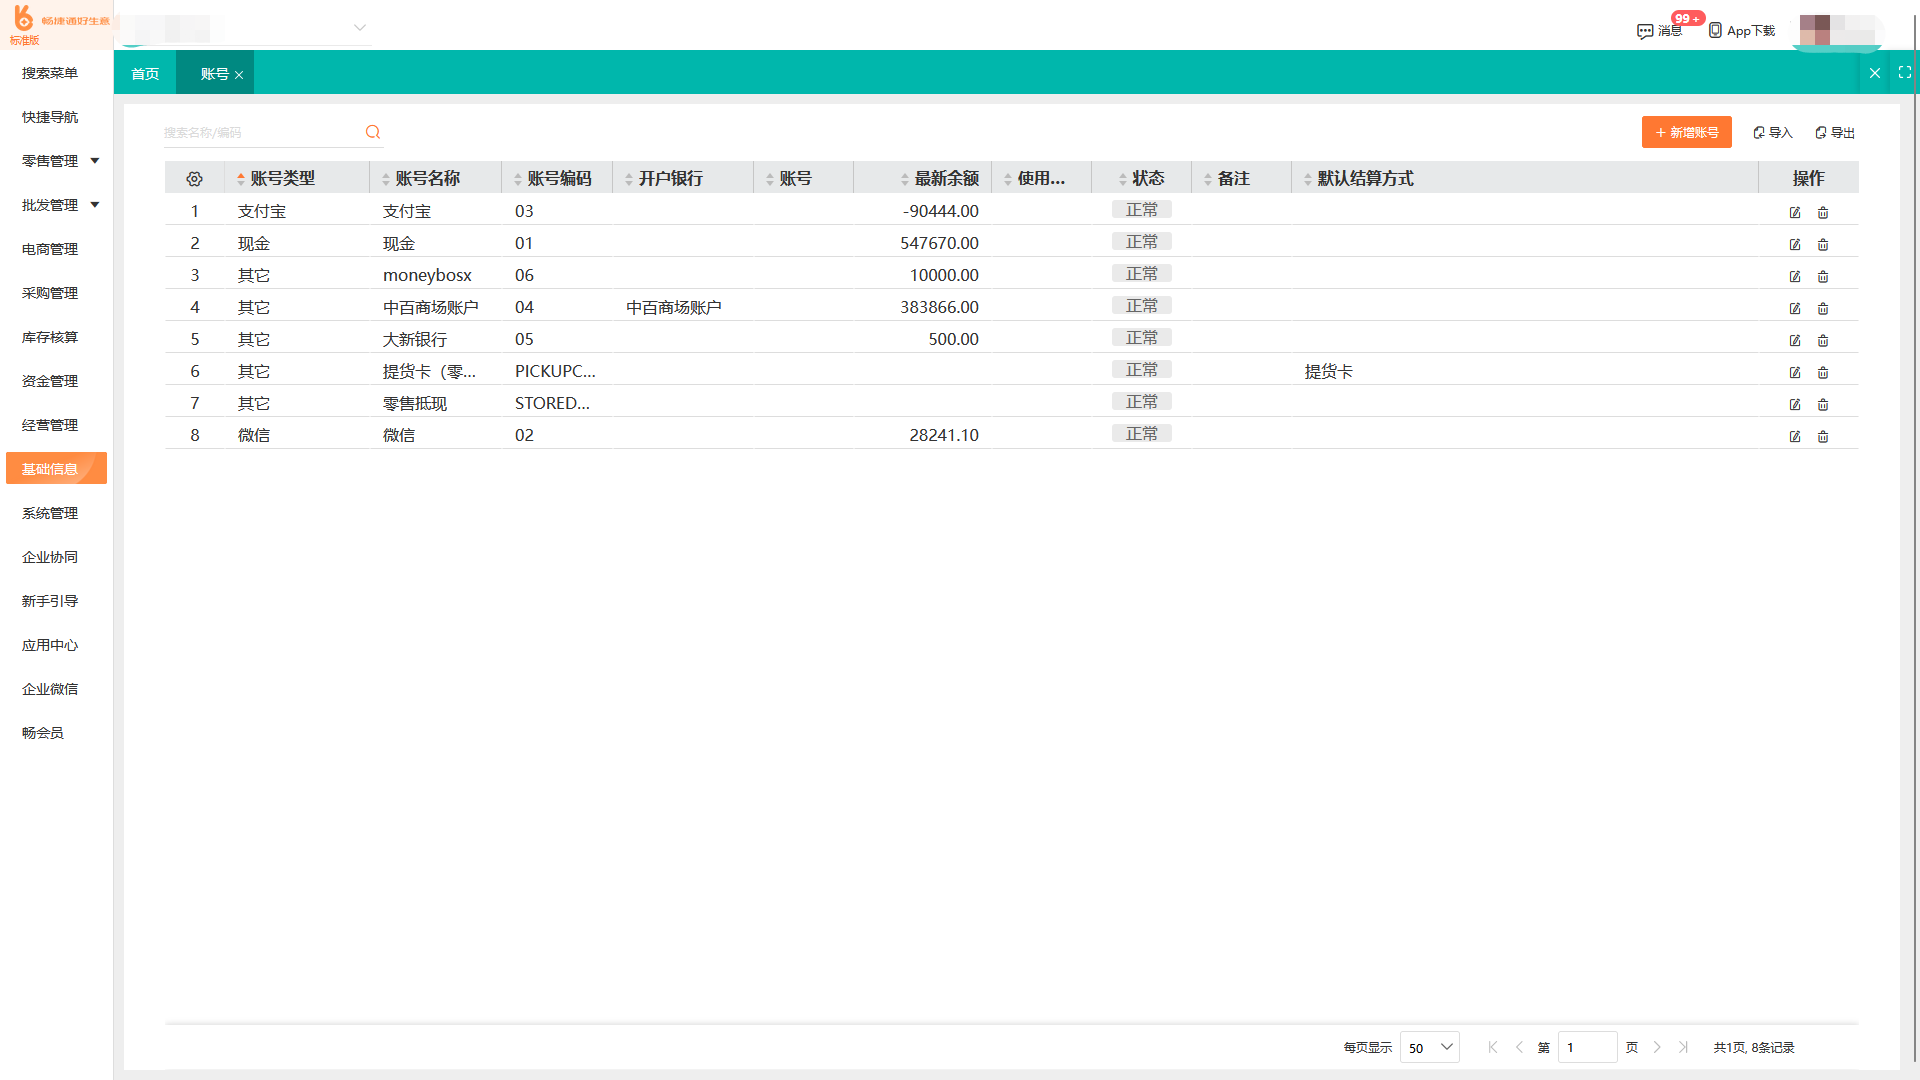Screen dimensions: 1920x1080
Task: Click the search magnifier icon
Action: [x=375, y=132]
